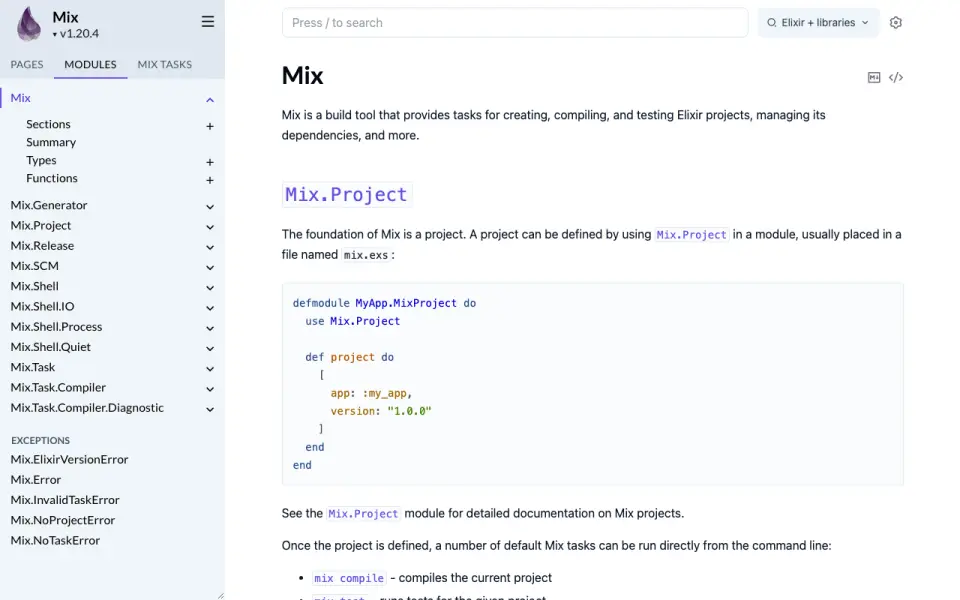Image resolution: width=960 pixels, height=600 pixels.
Task: View Markdown version of the page
Action: point(874,77)
